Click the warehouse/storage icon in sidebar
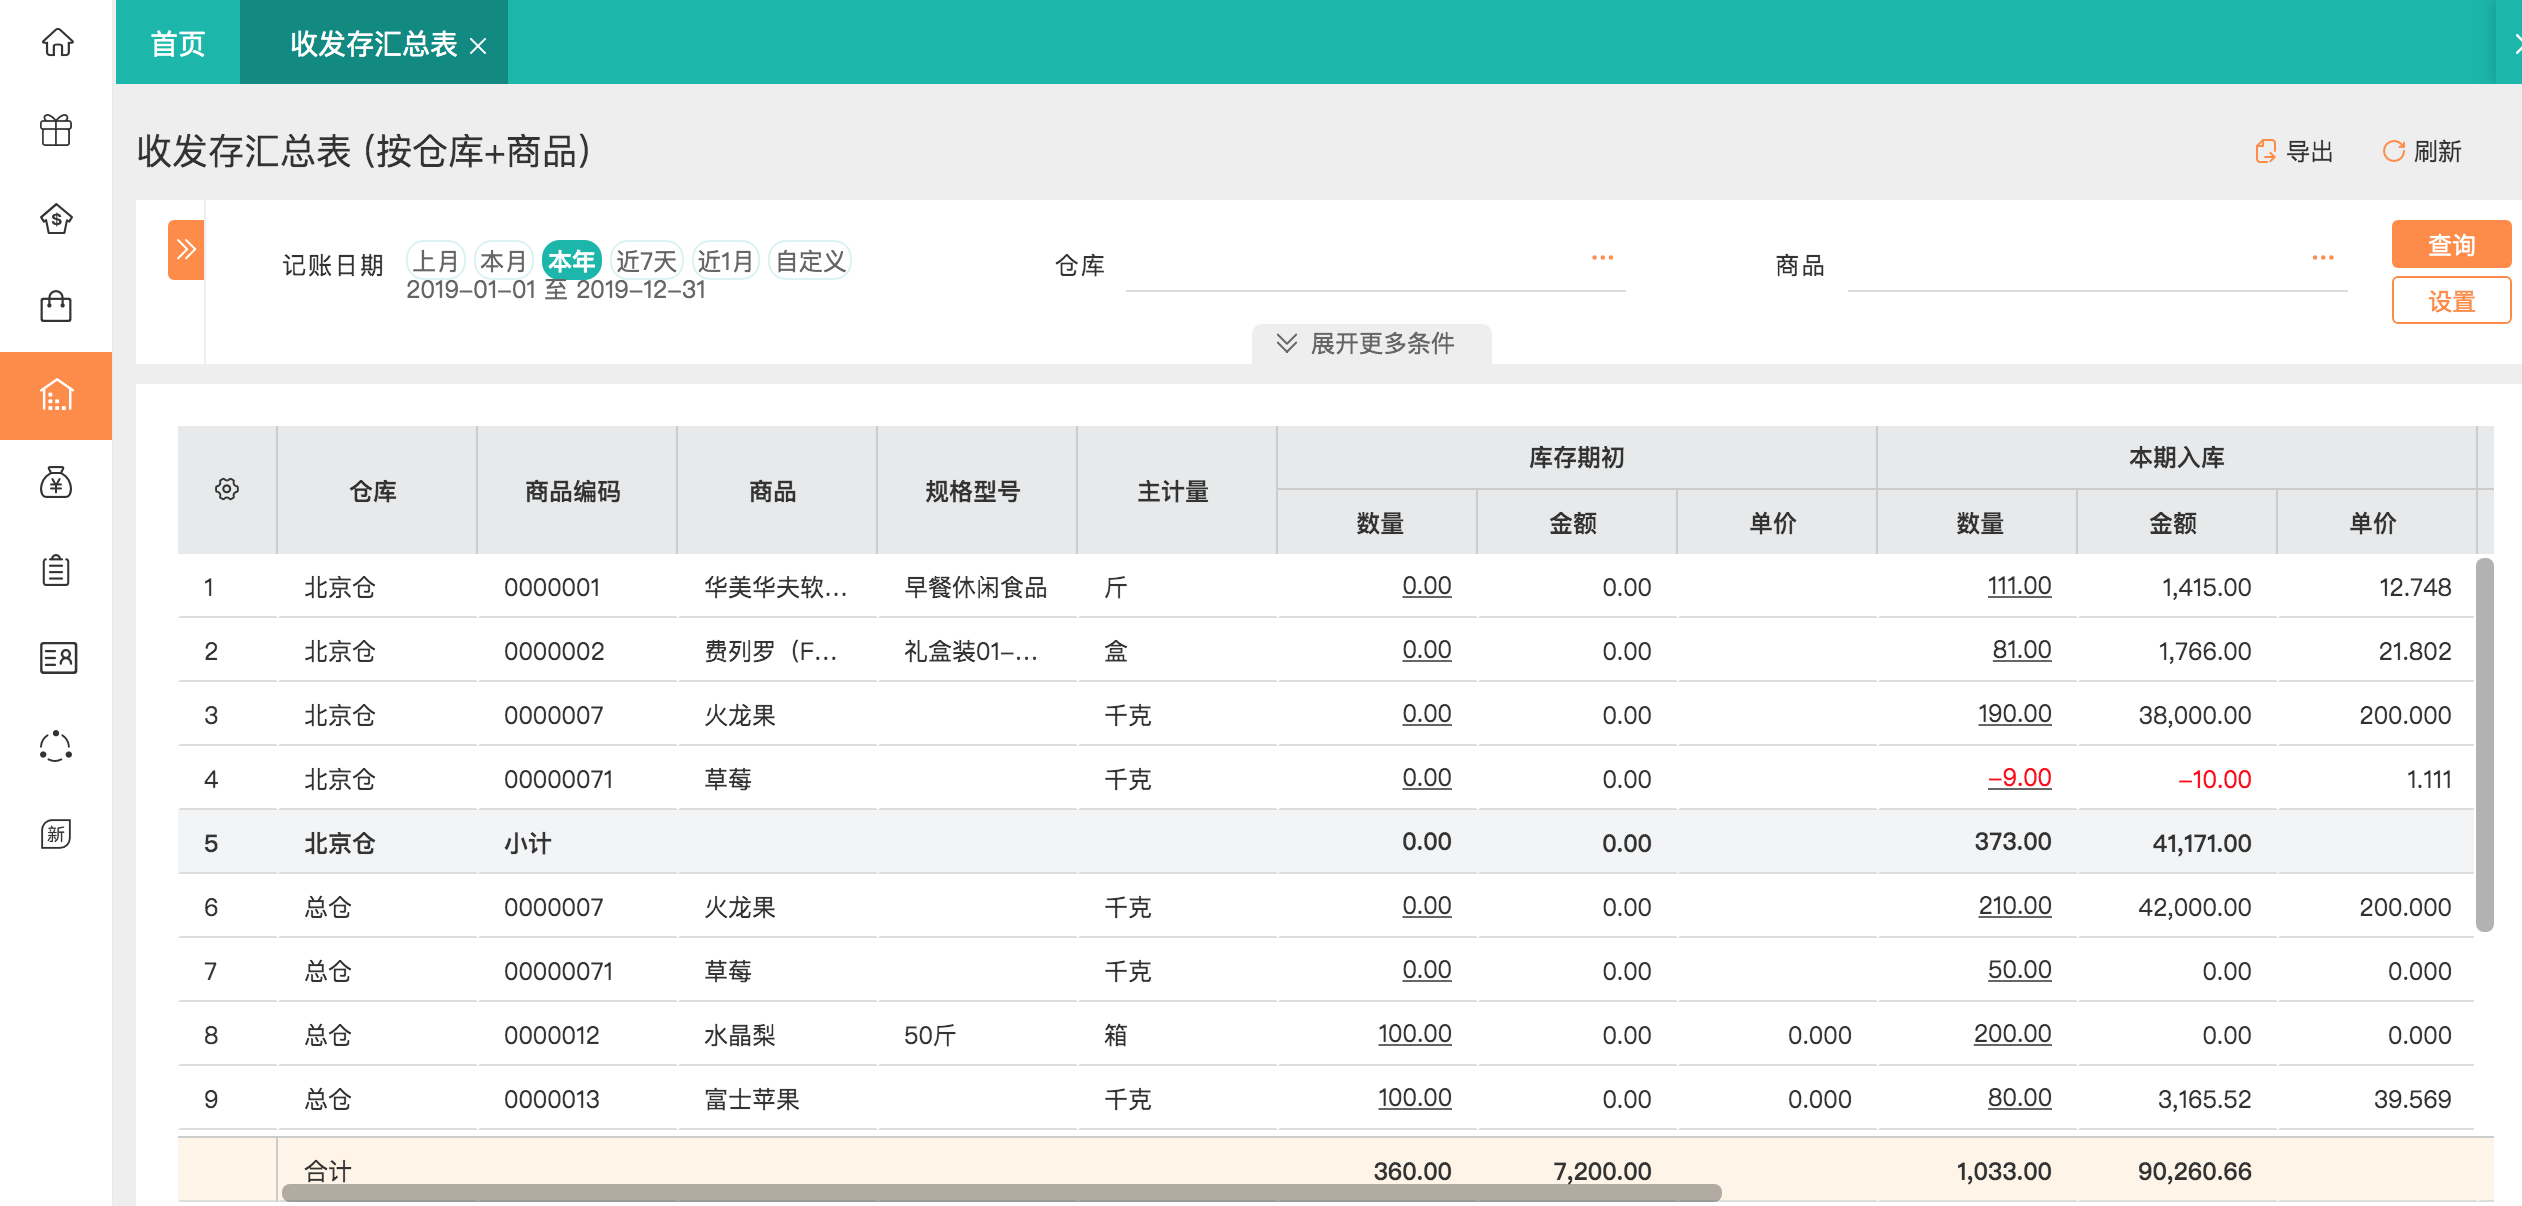This screenshot has height=1206, width=2522. pos(56,394)
